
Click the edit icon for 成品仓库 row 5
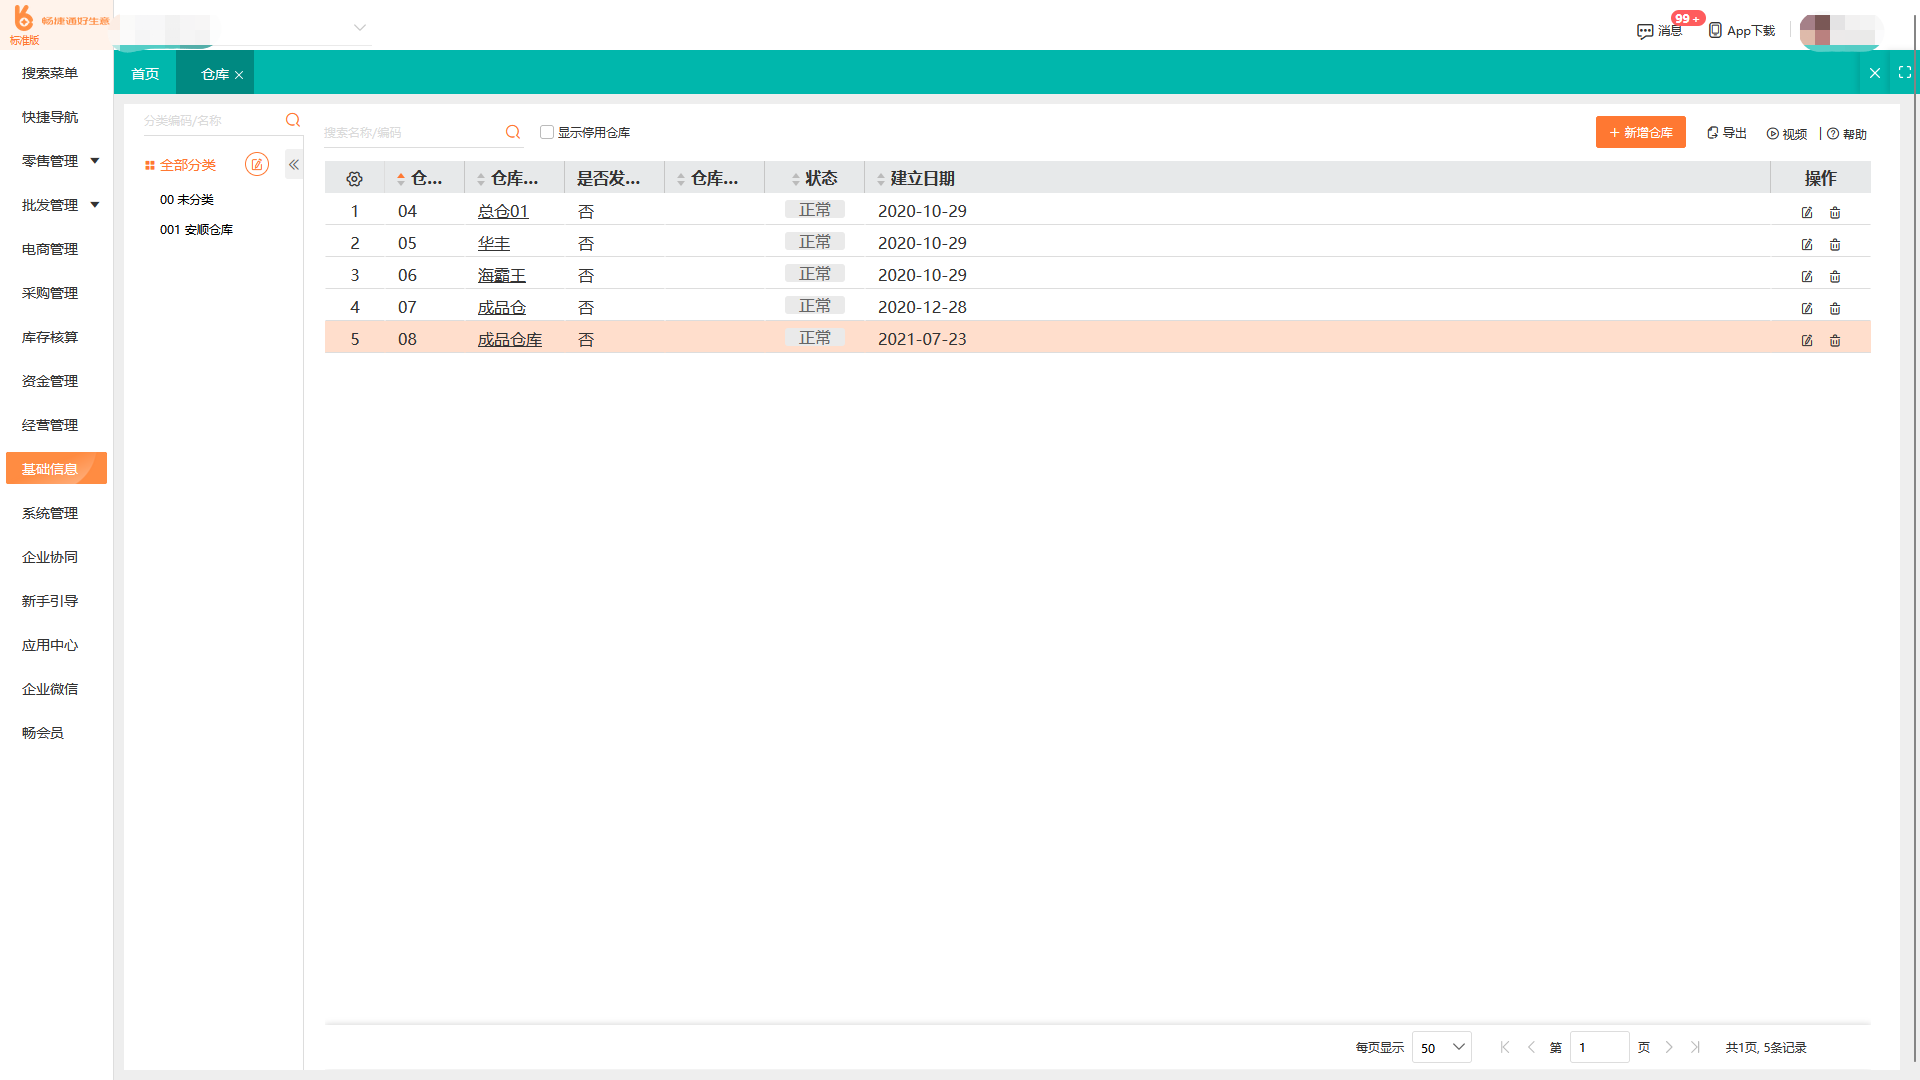click(1807, 339)
